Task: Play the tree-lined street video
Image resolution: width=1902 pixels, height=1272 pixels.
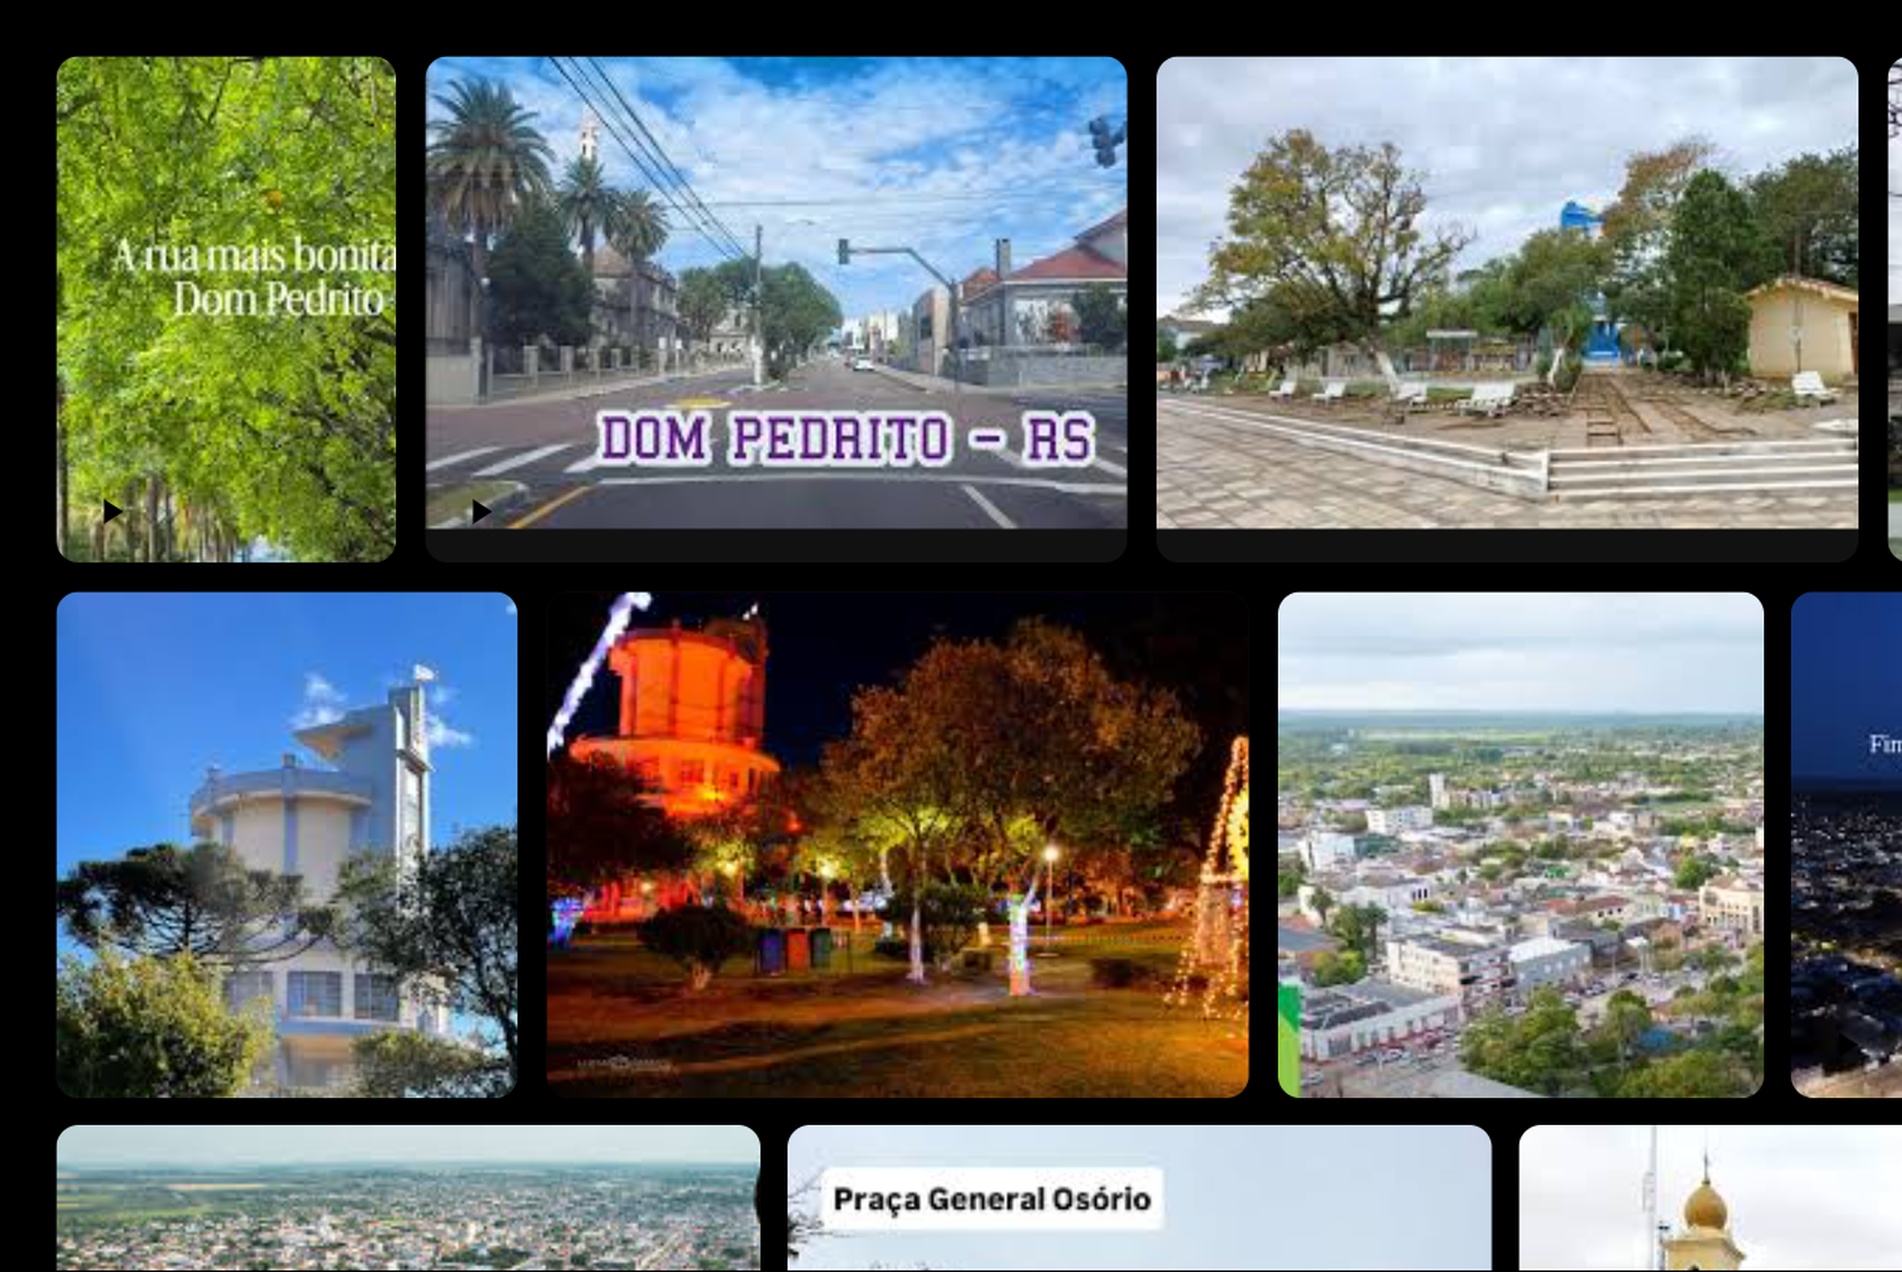Action: (x=112, y=512)
